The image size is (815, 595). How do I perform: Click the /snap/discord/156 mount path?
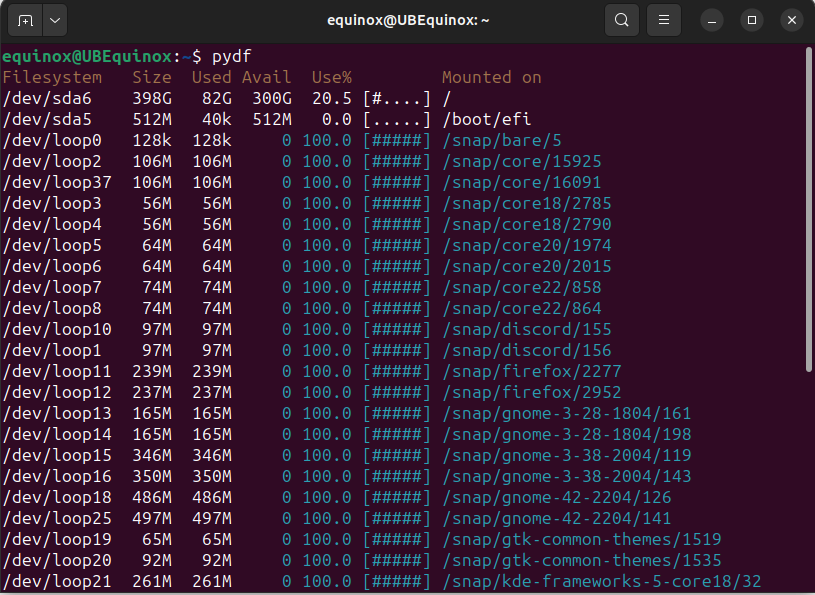tap(527, 350)
